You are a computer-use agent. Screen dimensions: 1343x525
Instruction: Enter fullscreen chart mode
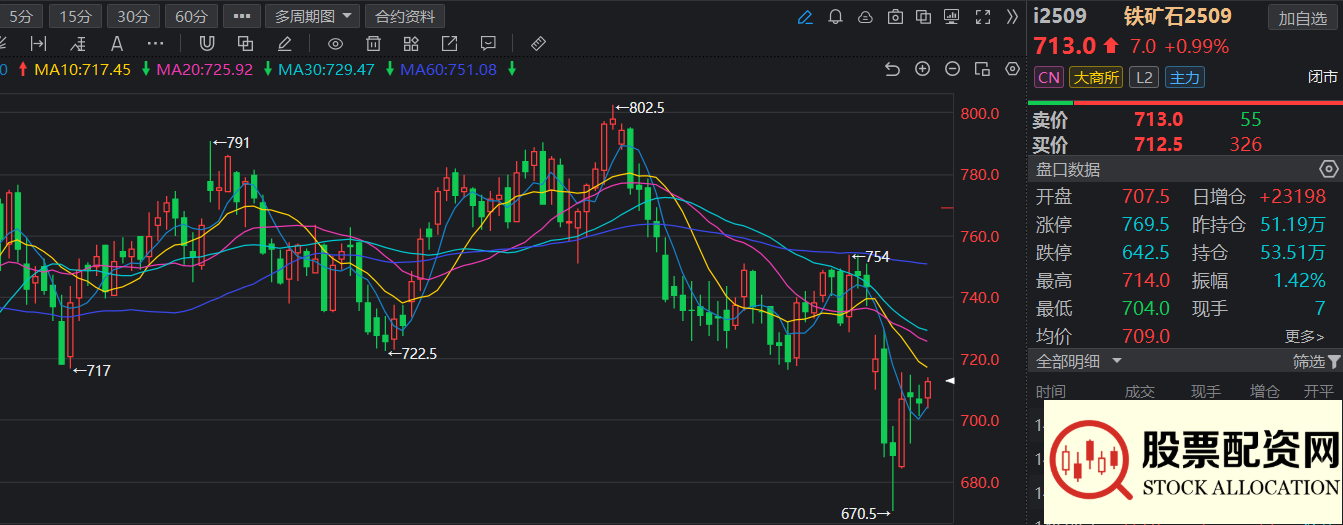point(983,17)
